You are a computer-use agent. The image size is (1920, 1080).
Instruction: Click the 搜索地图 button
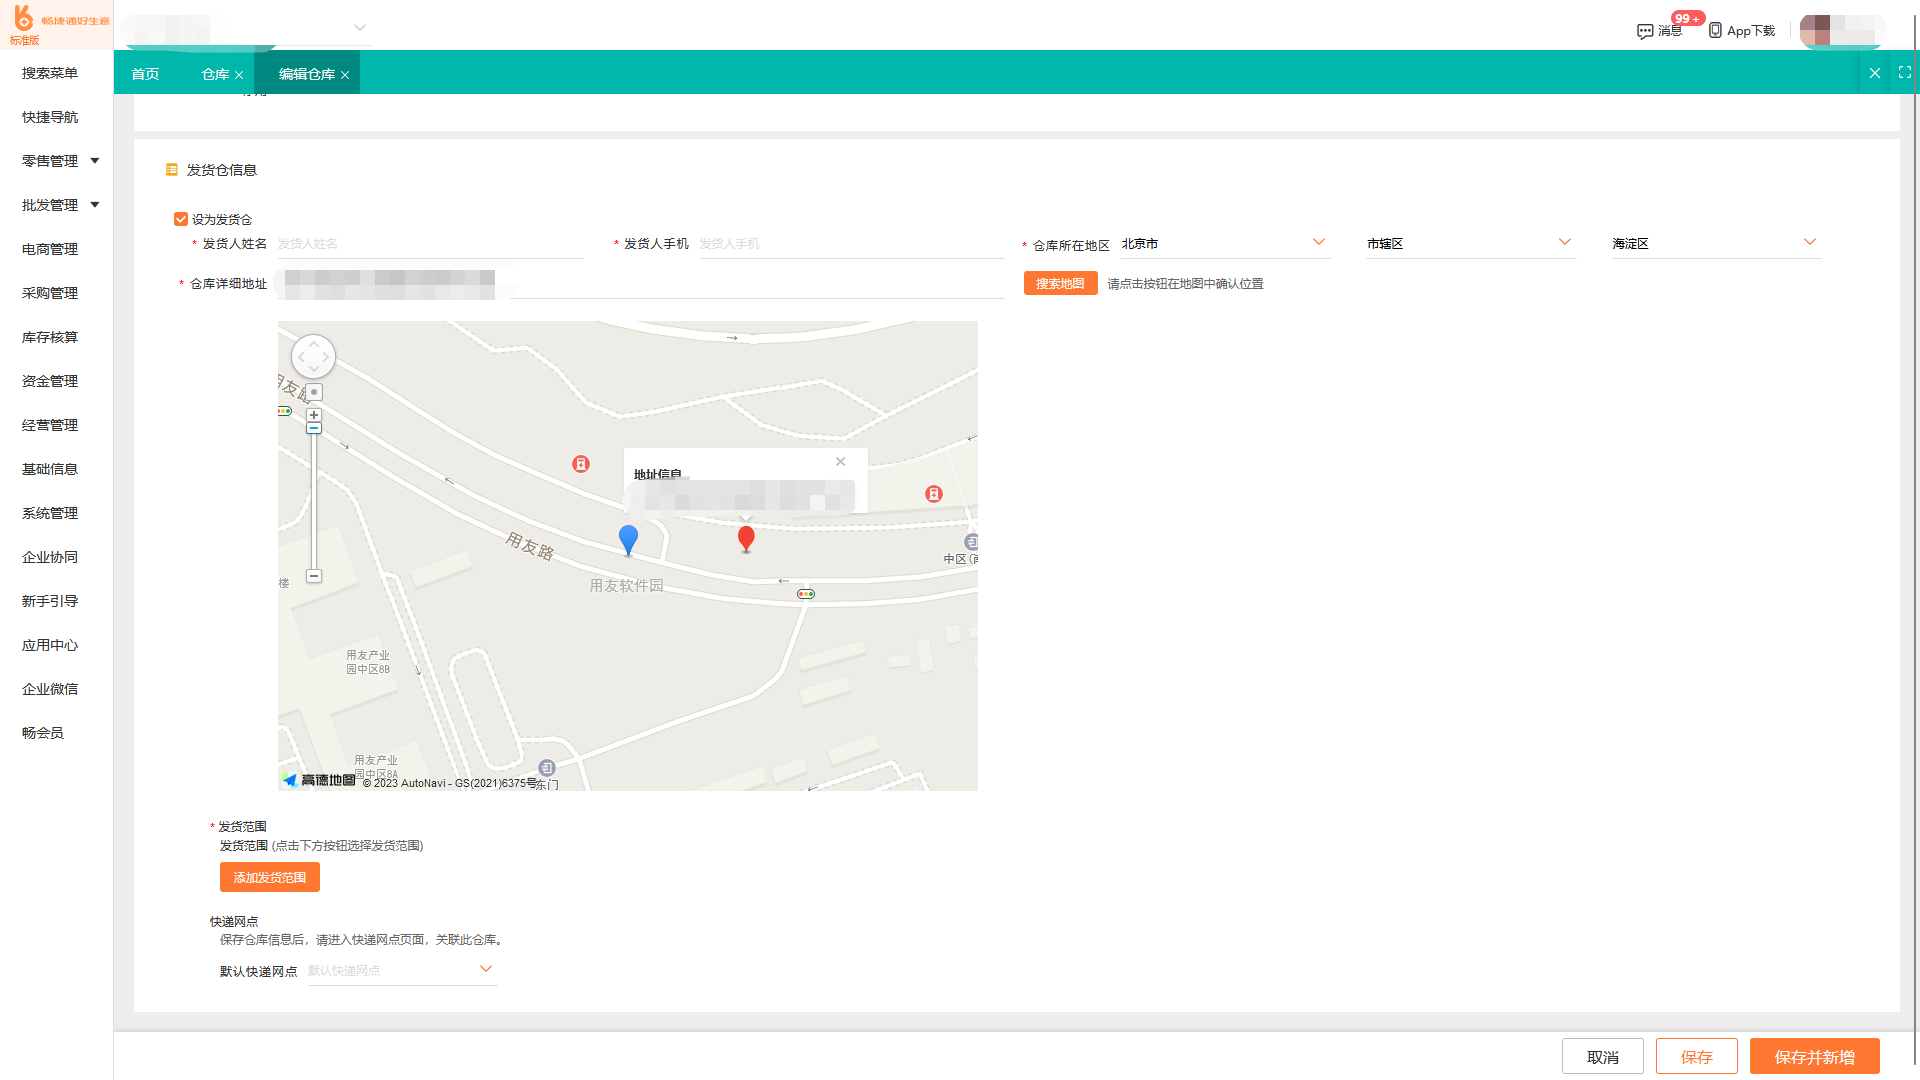click(x=1059, y=282)
